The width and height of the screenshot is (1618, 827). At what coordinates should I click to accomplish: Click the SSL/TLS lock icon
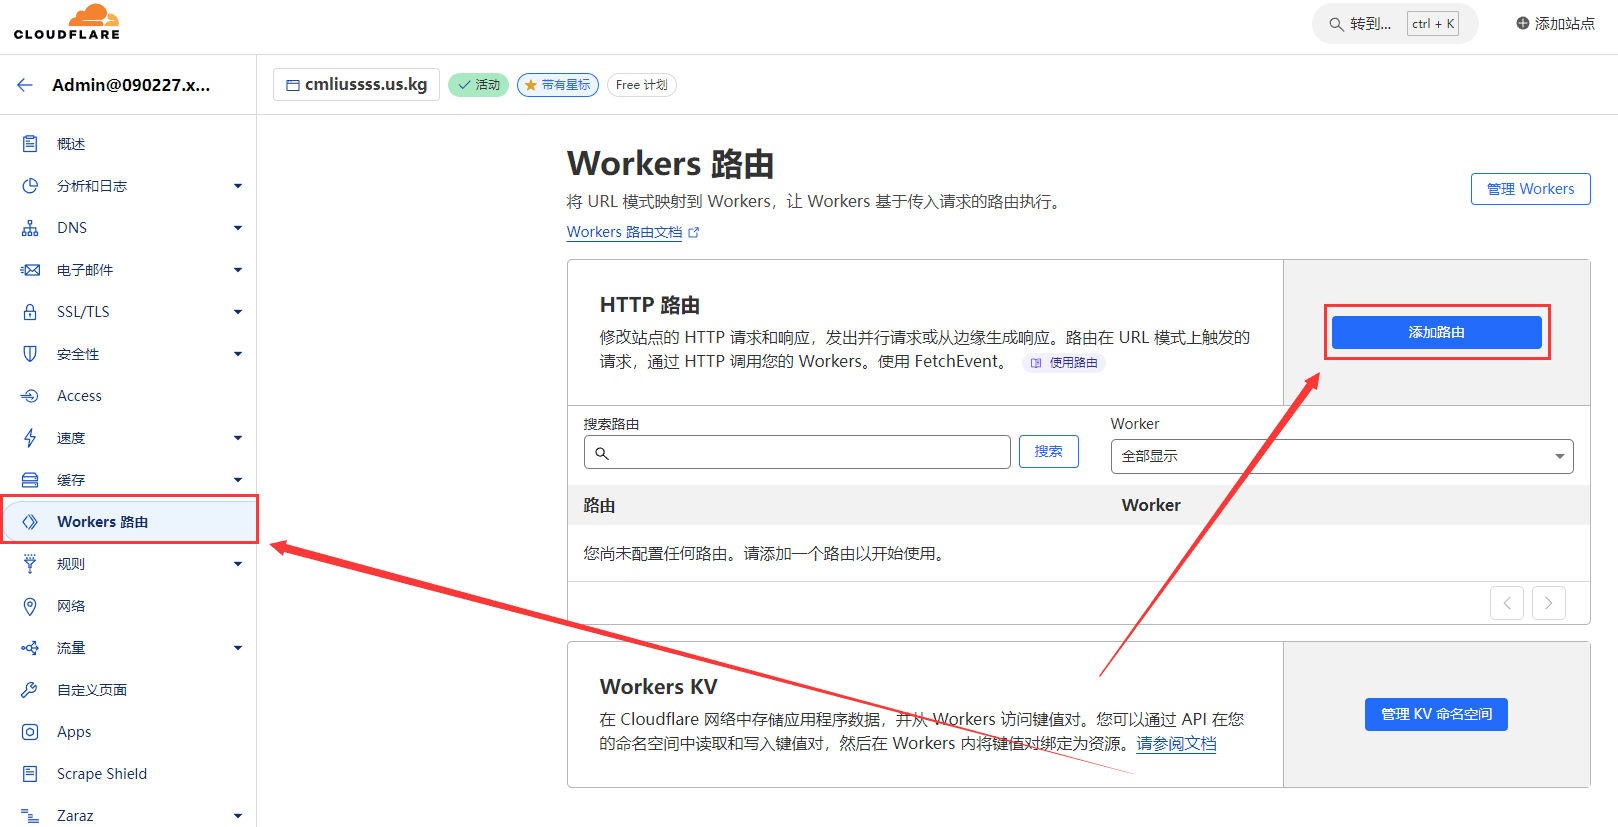coord(30,312)
